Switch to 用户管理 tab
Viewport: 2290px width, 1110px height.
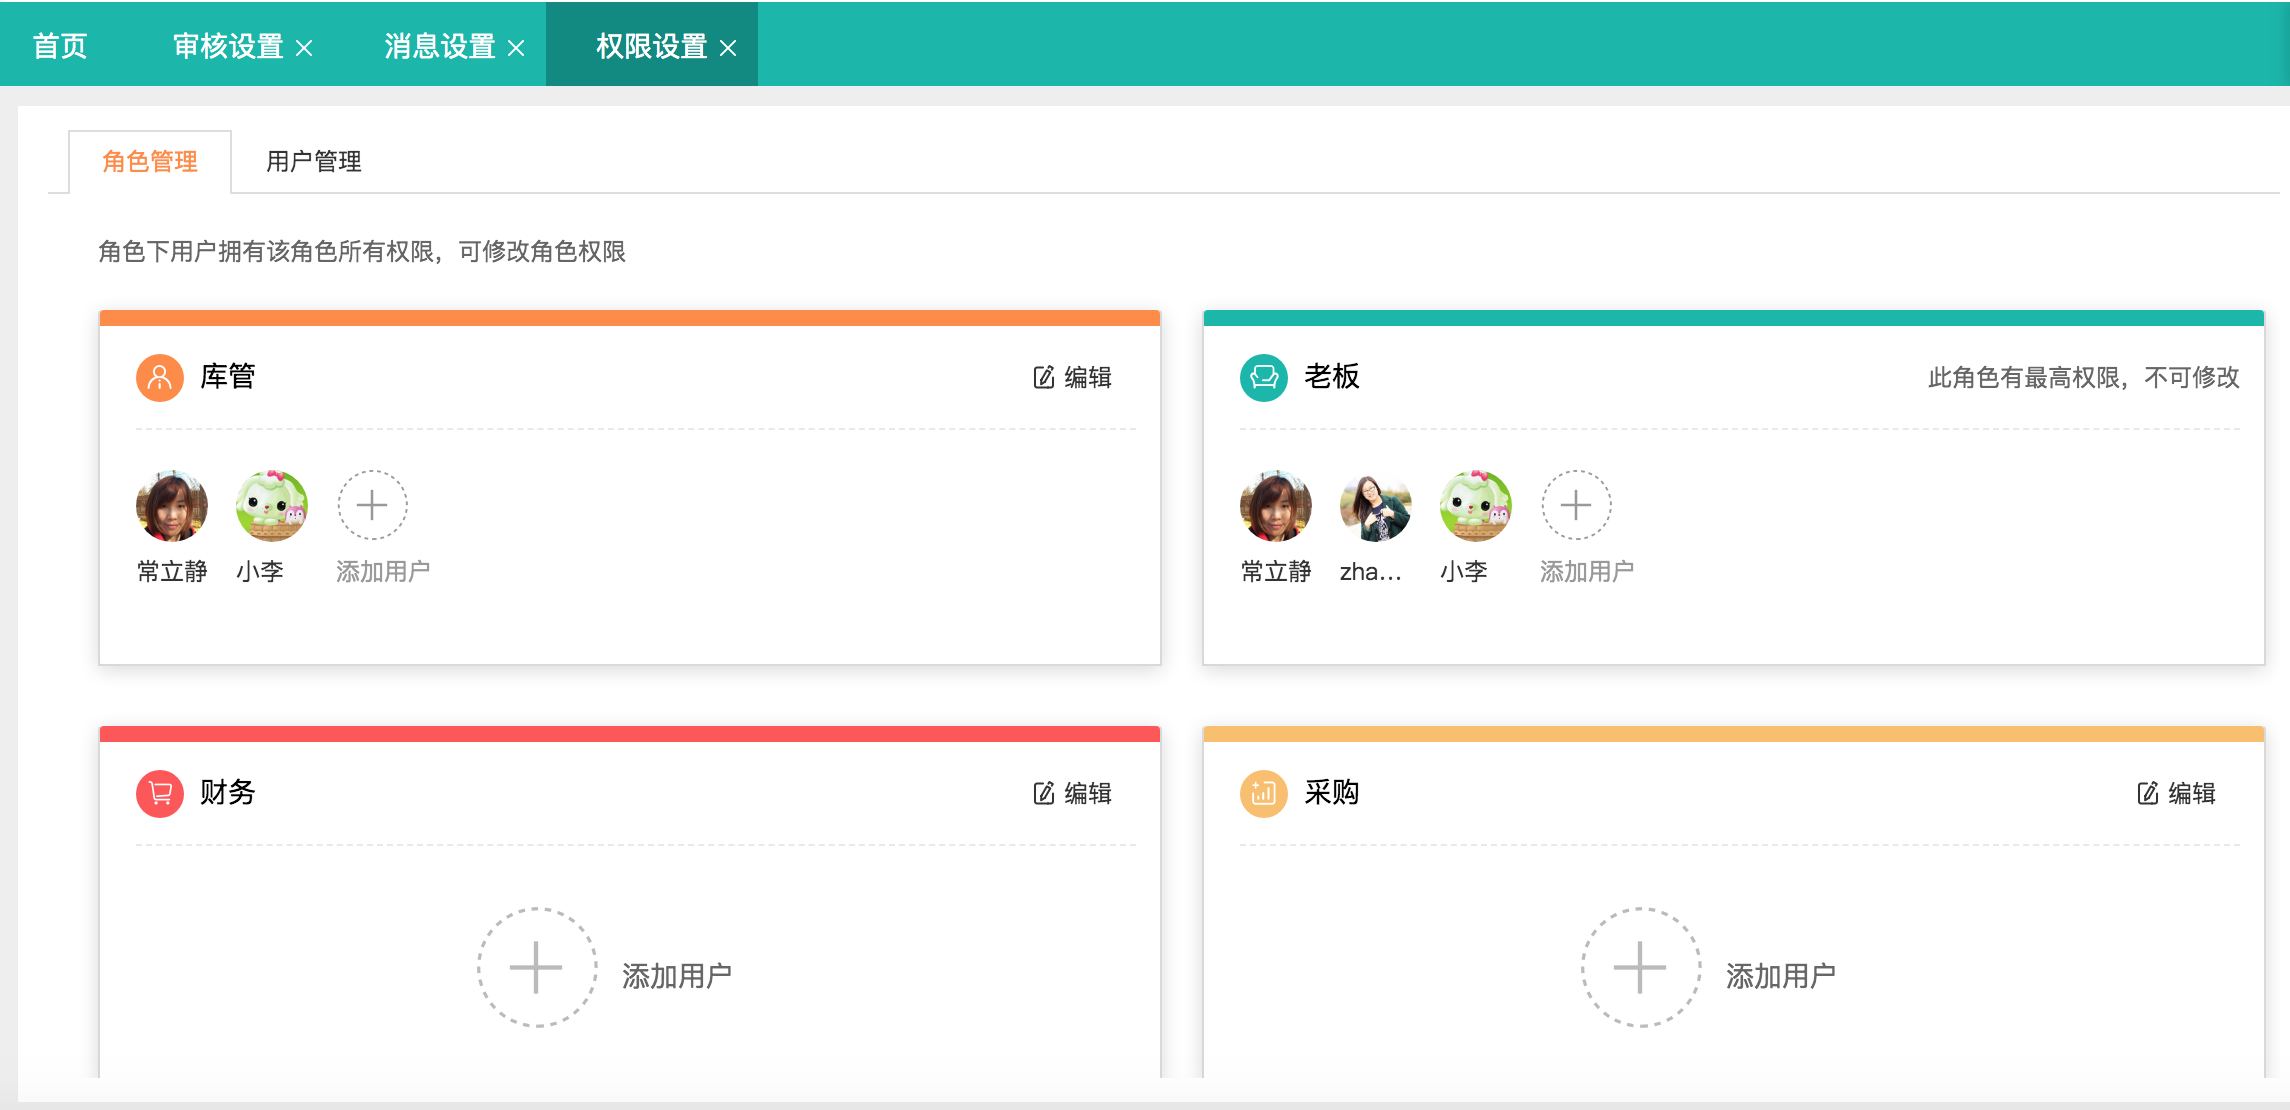pos(313,162)
